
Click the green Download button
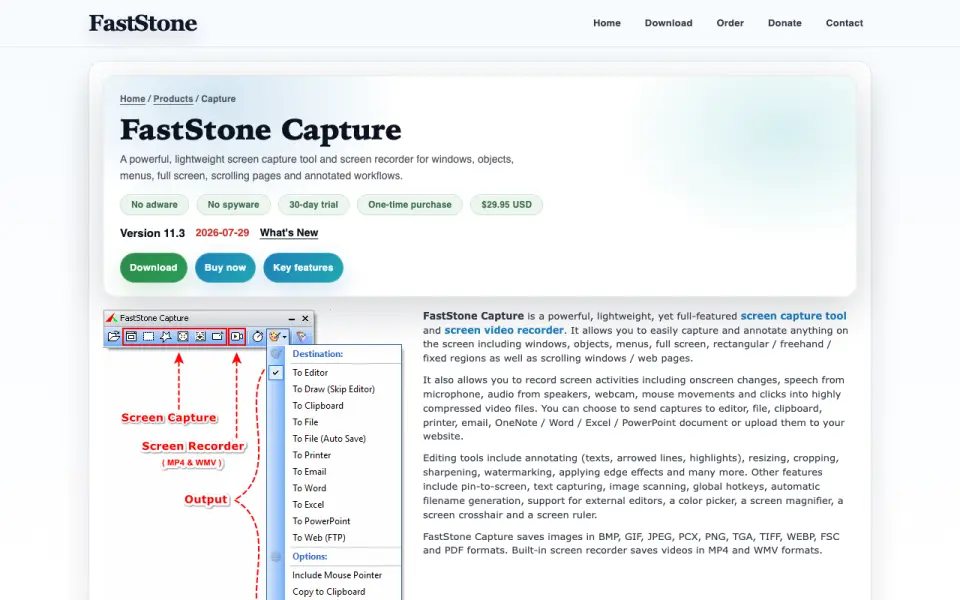click(153, 268)
